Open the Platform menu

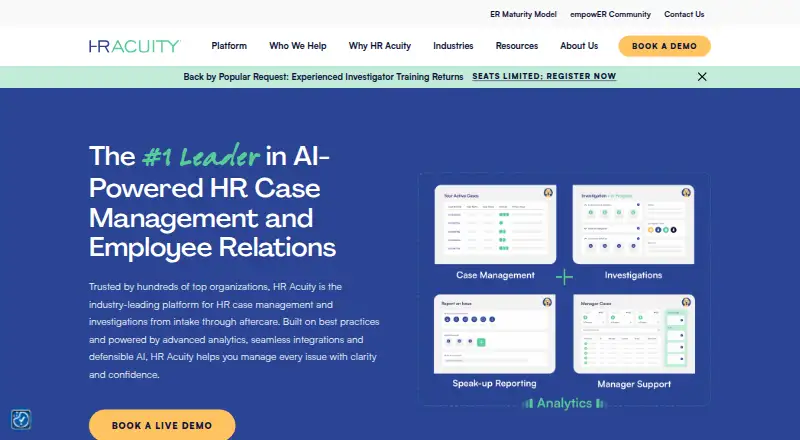click(x=229, y=46)
